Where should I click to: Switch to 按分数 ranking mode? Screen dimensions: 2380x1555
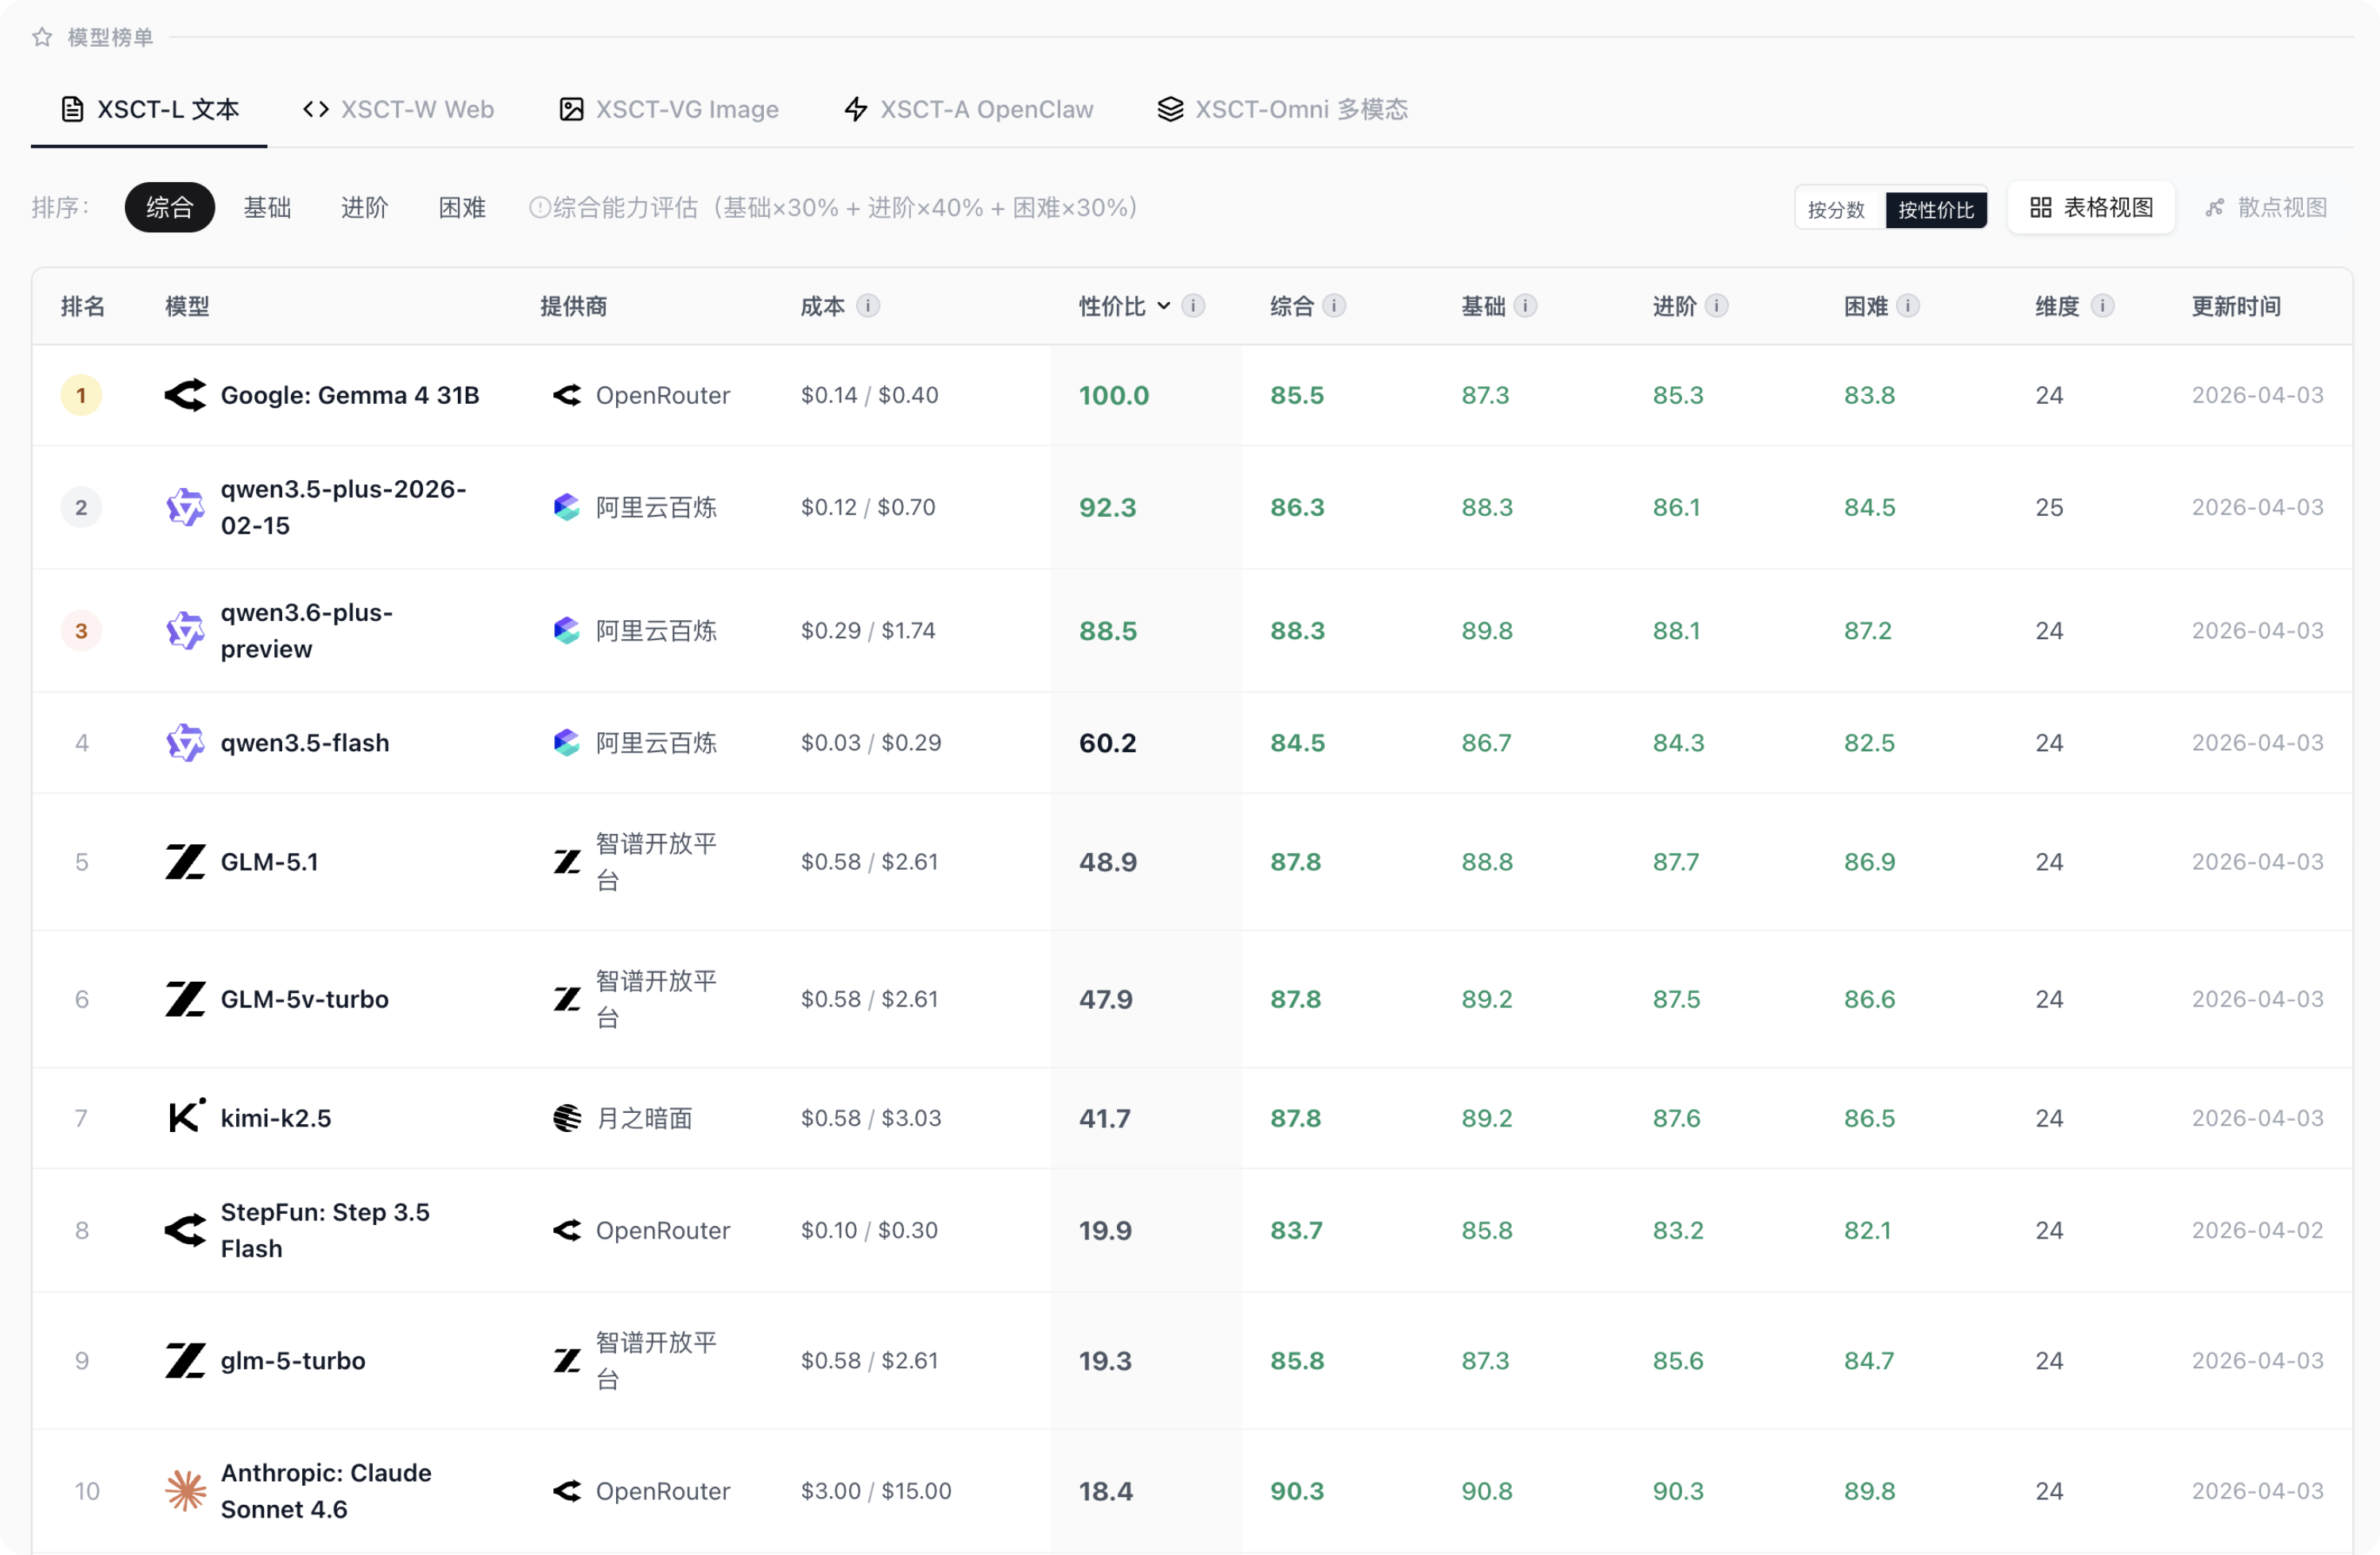coord(1838,209)
